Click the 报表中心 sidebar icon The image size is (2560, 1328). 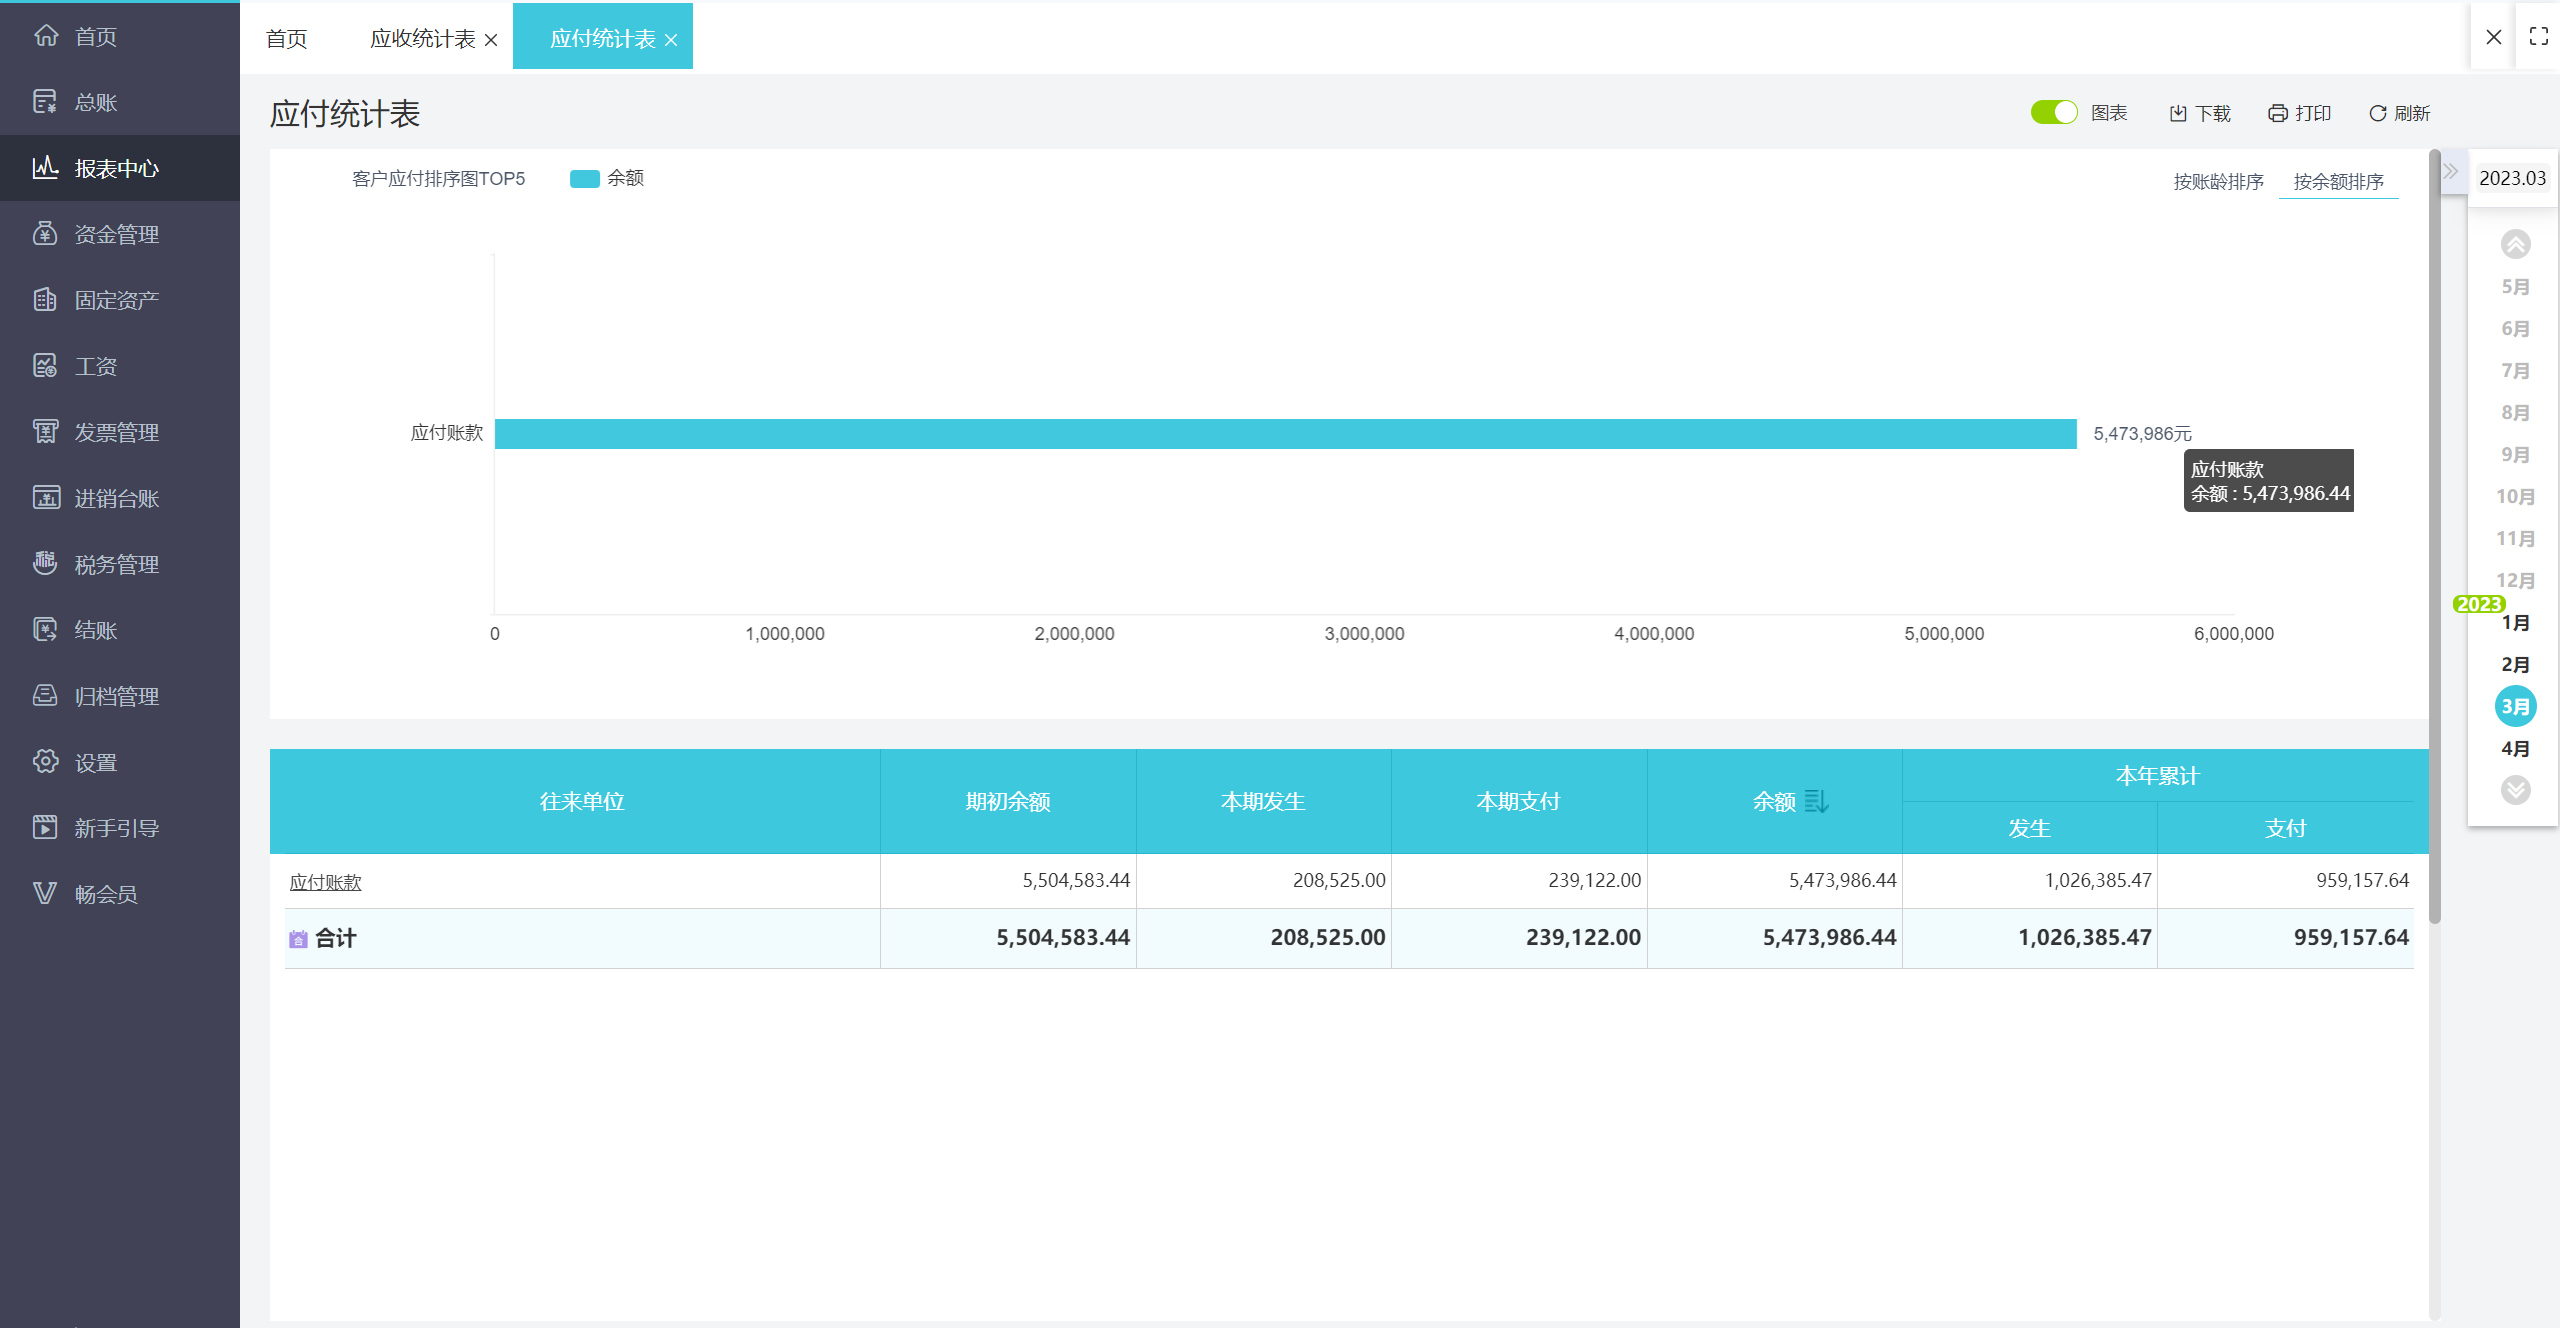click(46, 168)
